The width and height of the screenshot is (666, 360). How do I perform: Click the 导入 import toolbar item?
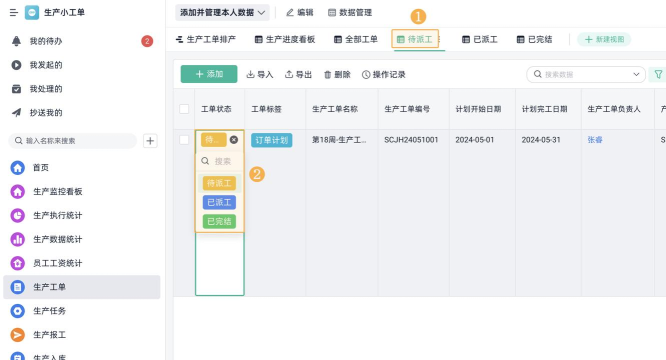[260, 74]
